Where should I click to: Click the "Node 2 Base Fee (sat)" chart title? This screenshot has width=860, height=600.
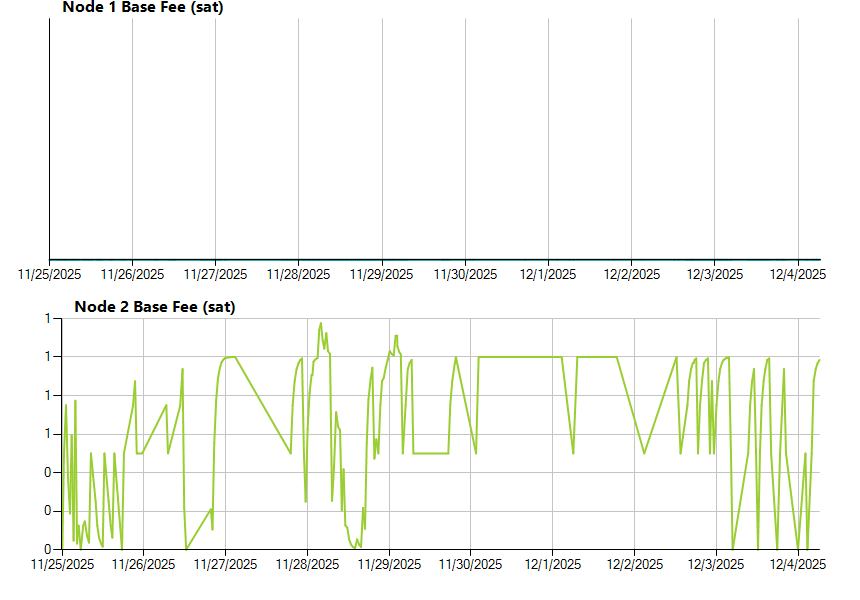click(154, 307)
